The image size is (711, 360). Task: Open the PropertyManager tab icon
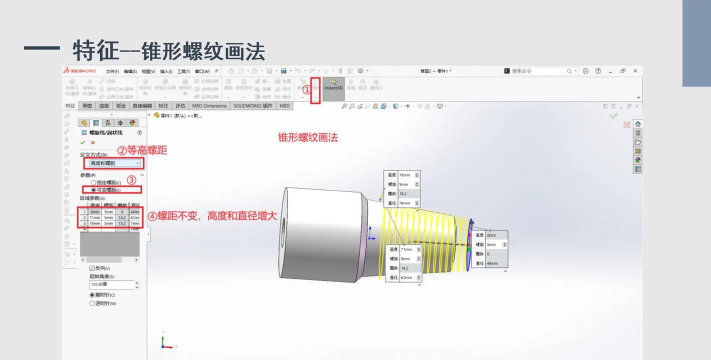tap(96, 123)
